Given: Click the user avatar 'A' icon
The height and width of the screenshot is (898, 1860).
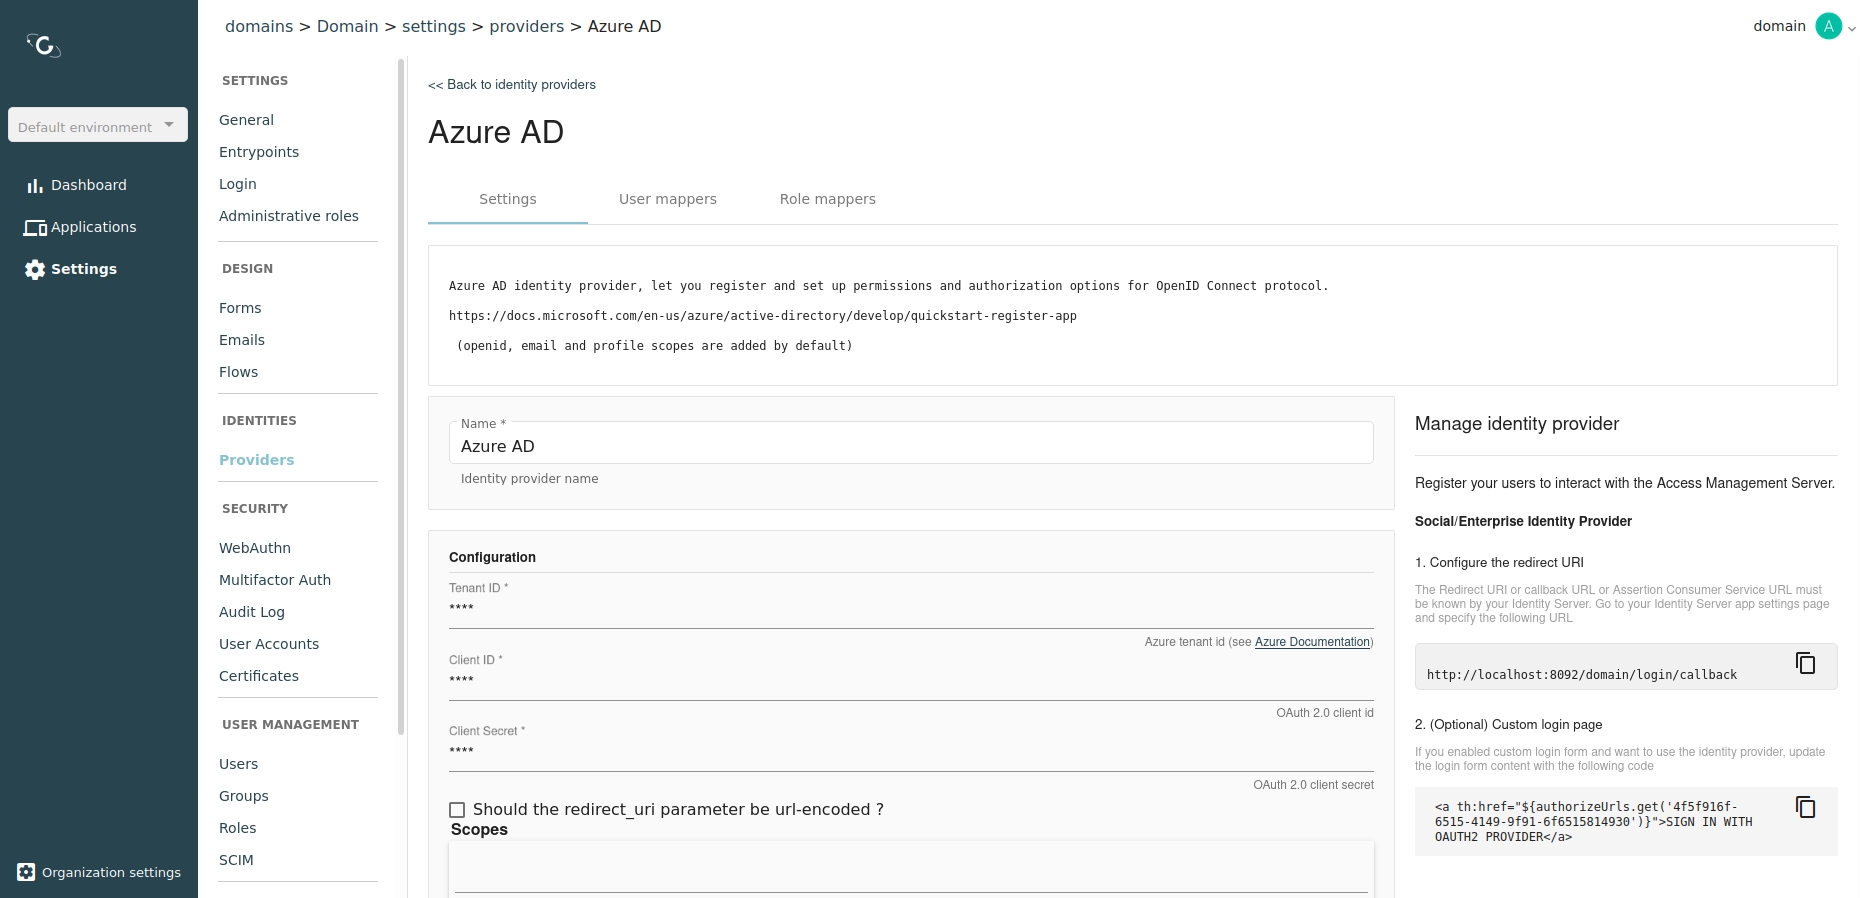Looking at the screenshot, I should click(1828, 27).
